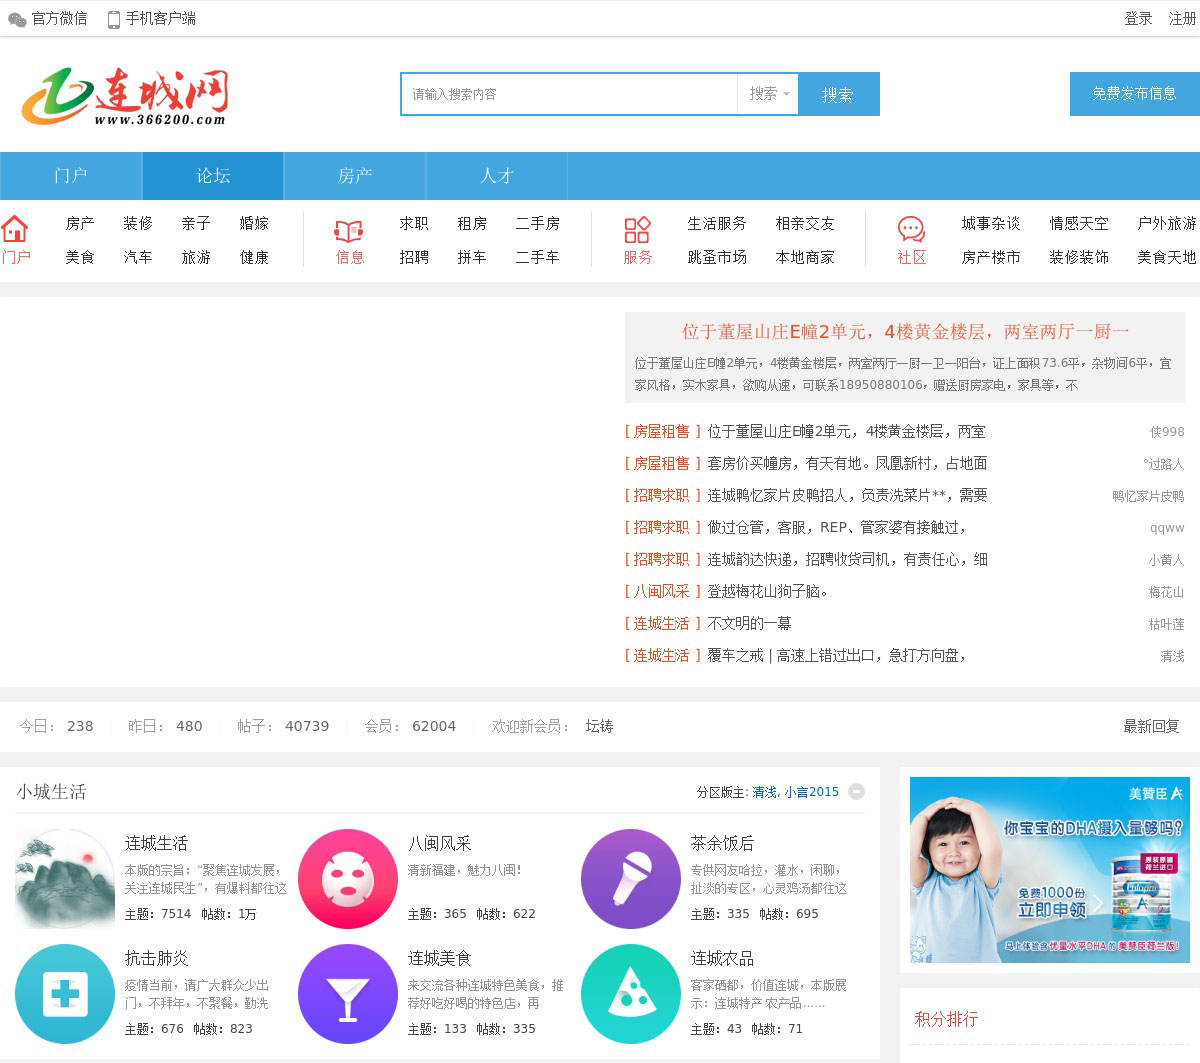Open the 服务 grid squares icon
This screenshot has height=1063, width=1200.
637,230
